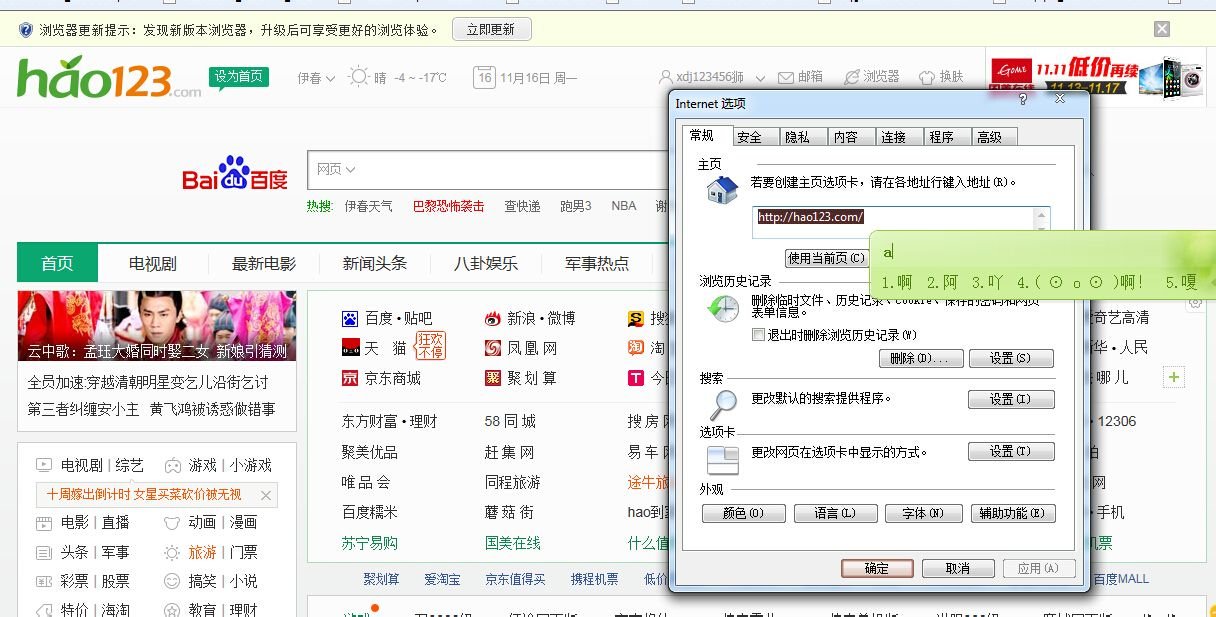Click the 京东商城 icon
Image resolution: width=1216 pixels, height=617 pixels.
pyautogui.click(x=351, y=378)
